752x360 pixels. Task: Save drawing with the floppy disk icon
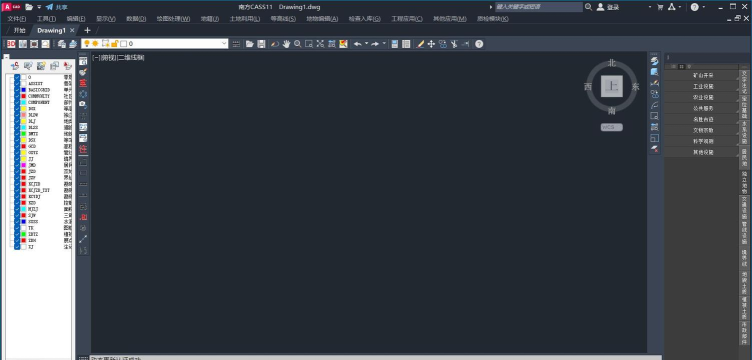click(x=261, y=44)
